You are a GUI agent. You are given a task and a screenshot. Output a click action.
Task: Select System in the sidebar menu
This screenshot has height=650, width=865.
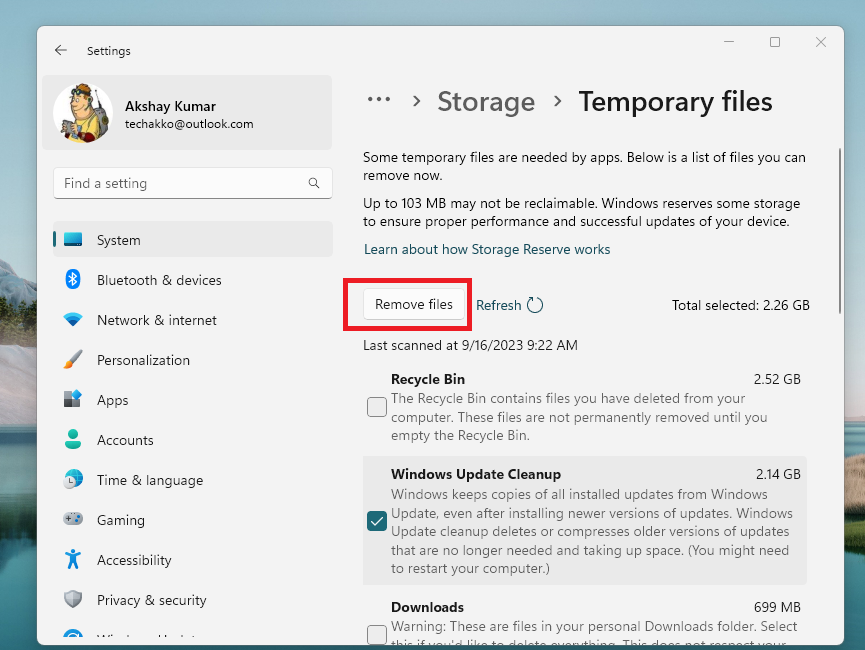tap(193, 239)
